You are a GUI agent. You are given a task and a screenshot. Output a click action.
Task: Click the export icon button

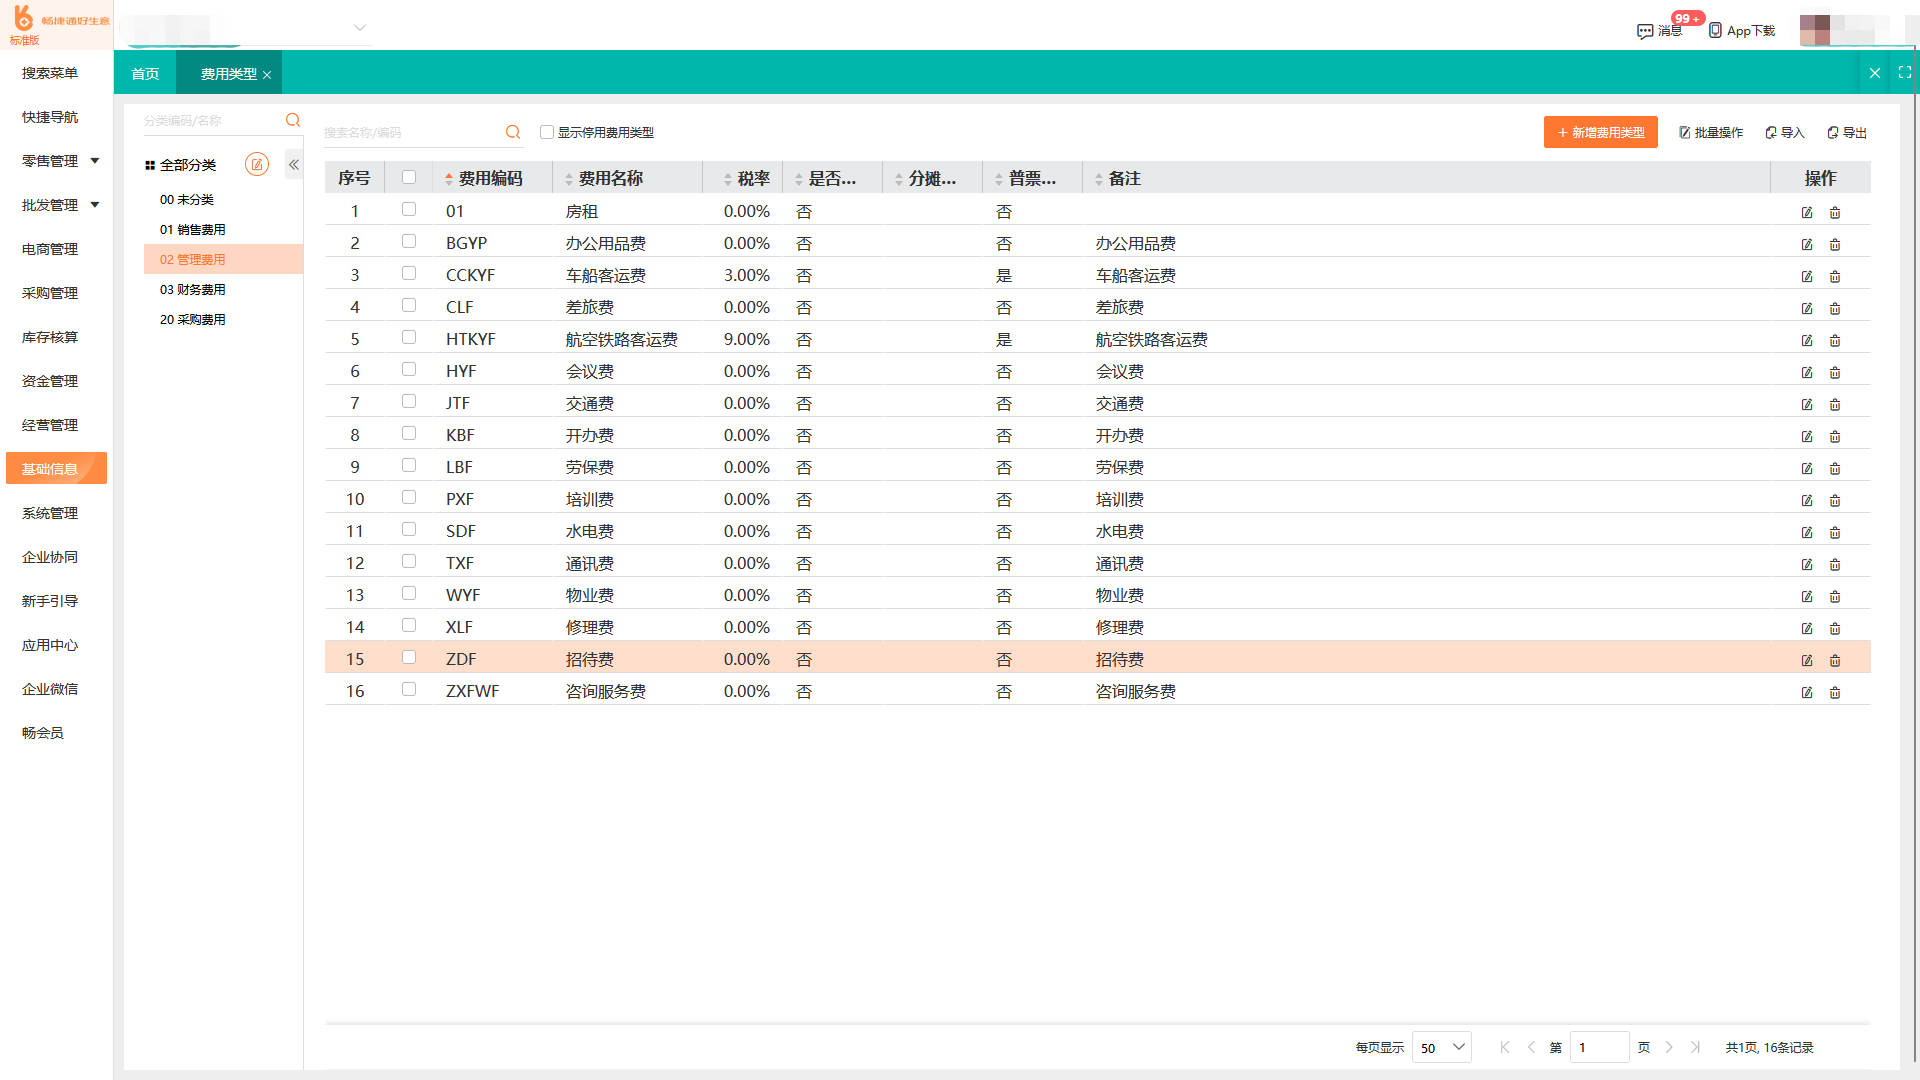click(1846, 131)
